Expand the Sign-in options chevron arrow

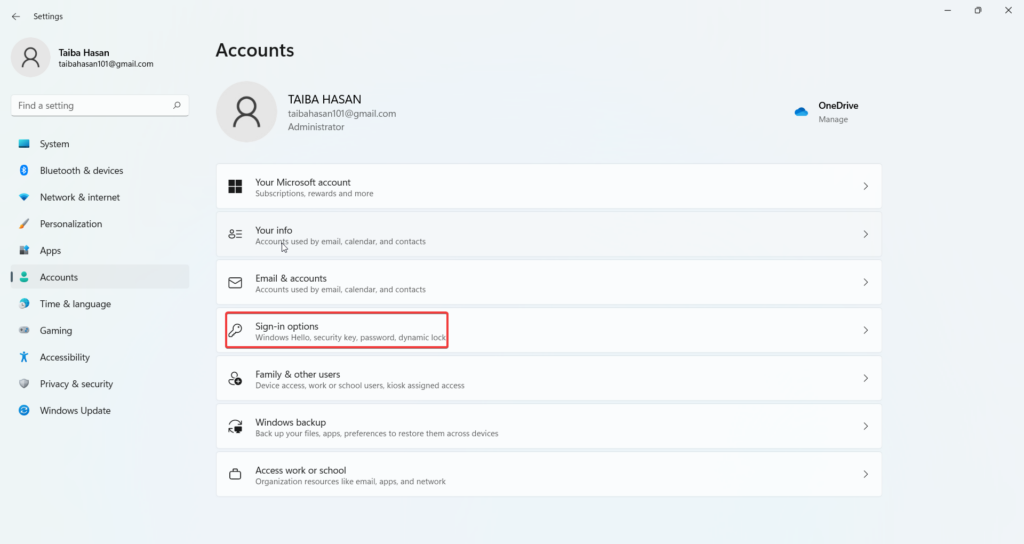point(865,330)
